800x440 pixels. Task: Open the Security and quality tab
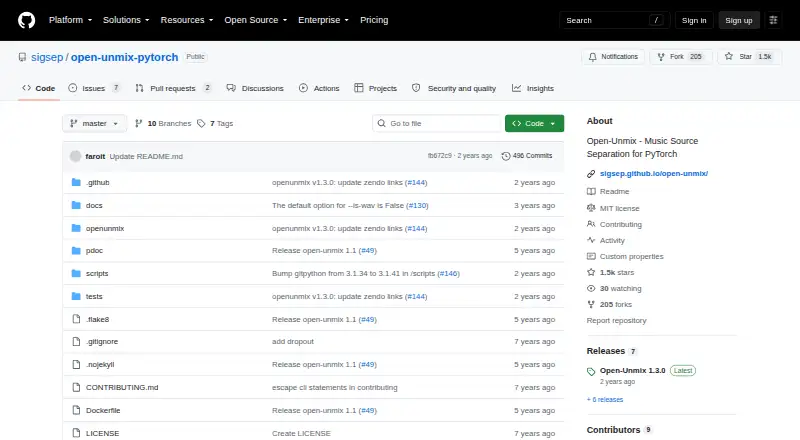454,88
